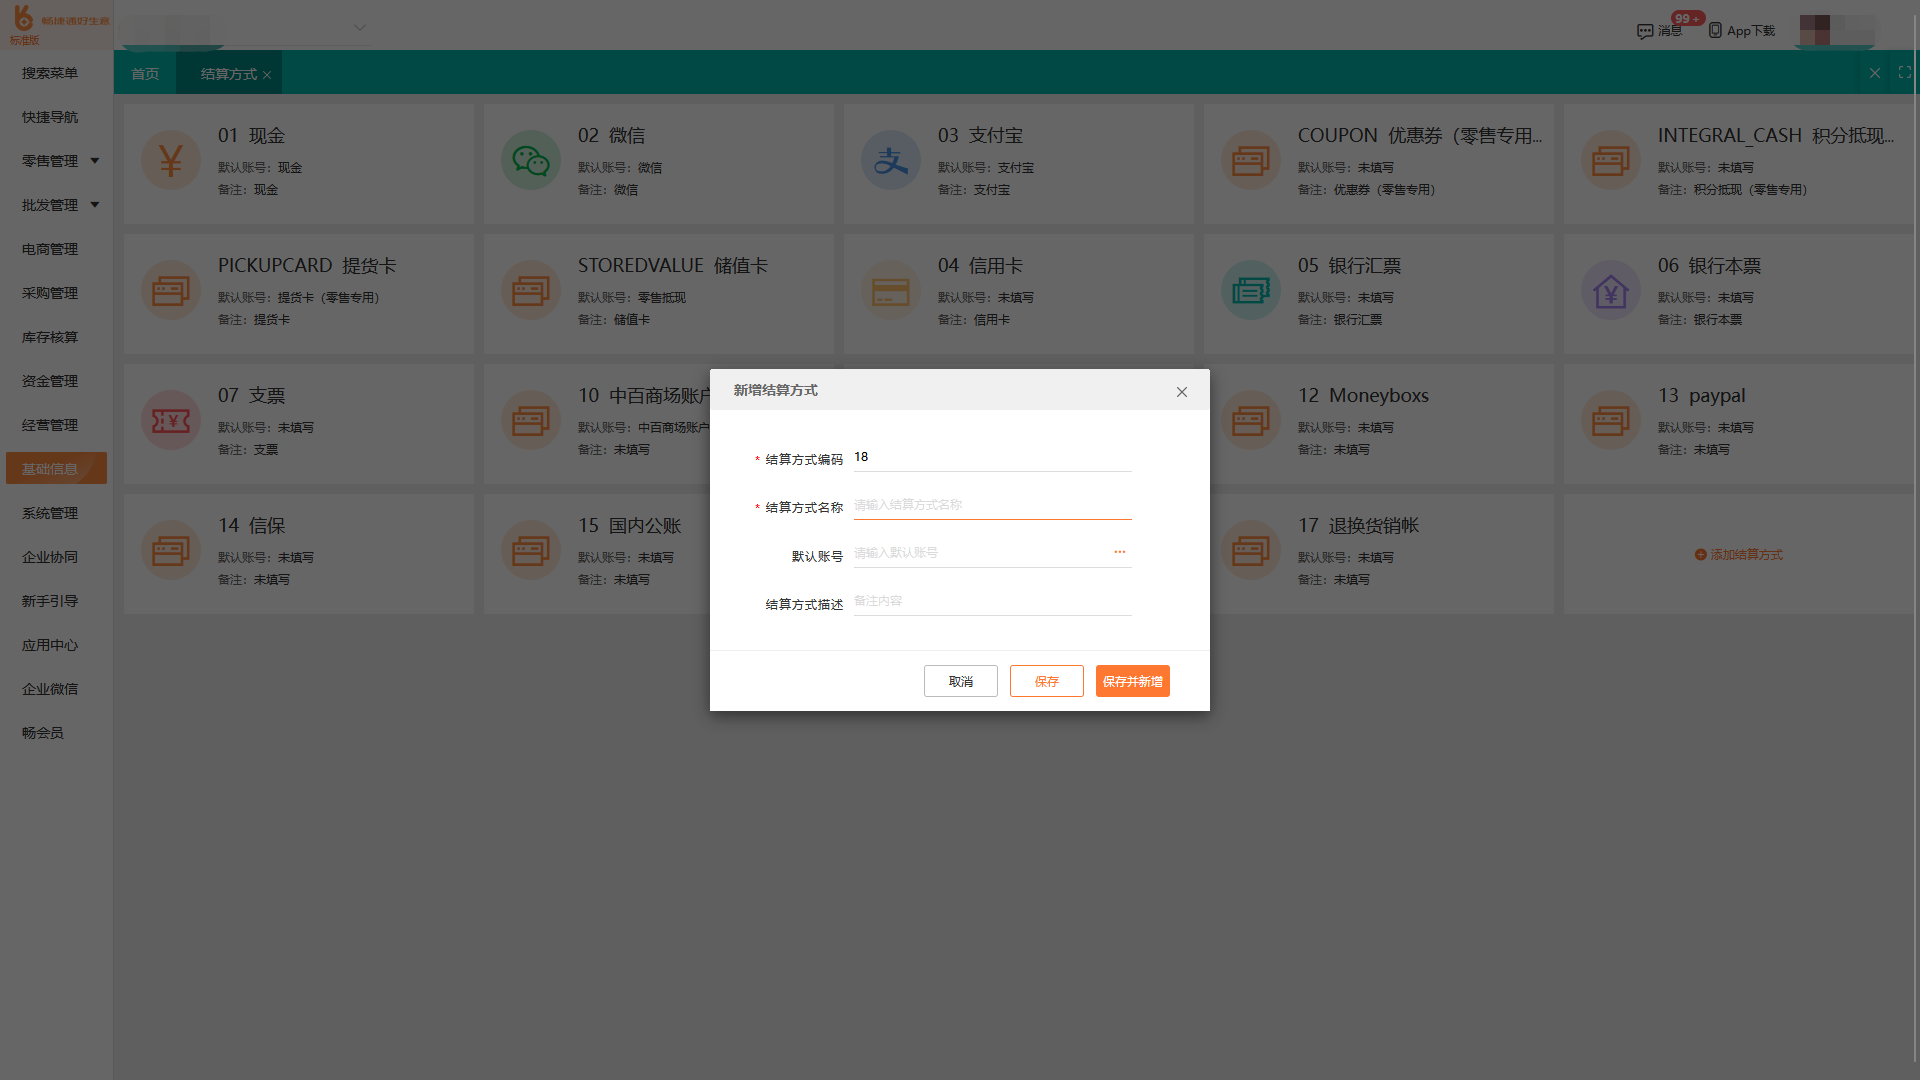Click the 现金 payment method icon

coord(171,160)
